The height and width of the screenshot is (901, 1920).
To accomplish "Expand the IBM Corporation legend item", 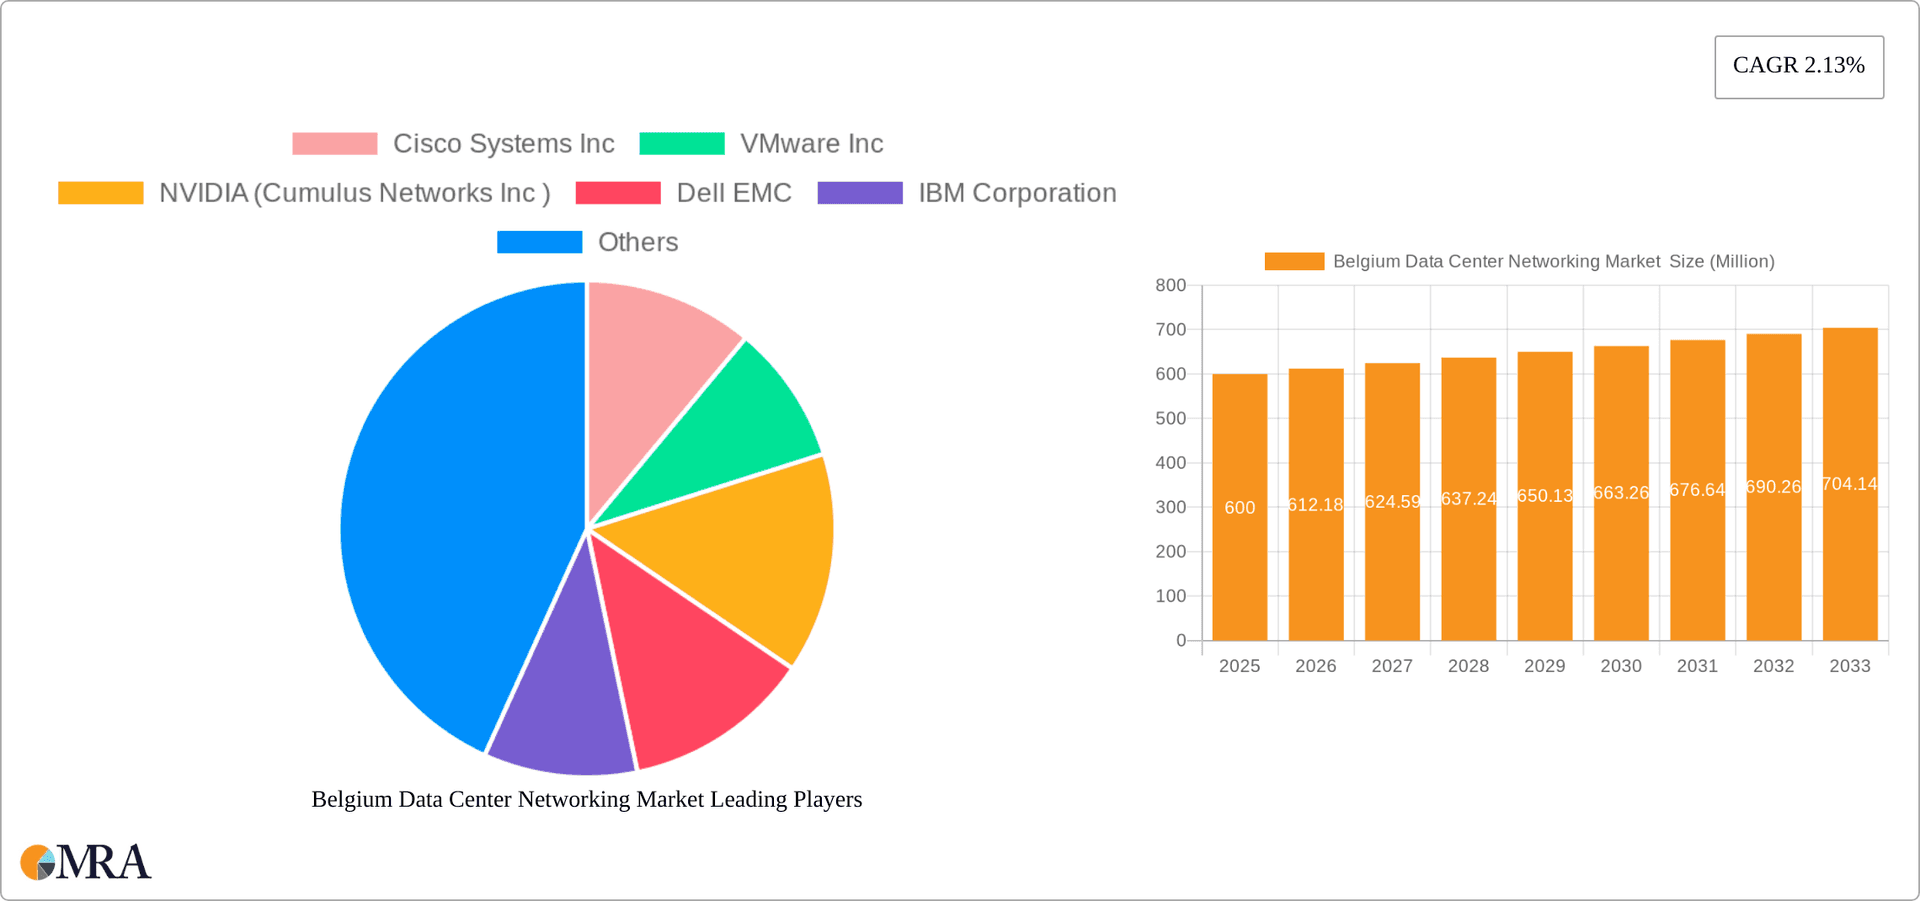I will 1017,192.
